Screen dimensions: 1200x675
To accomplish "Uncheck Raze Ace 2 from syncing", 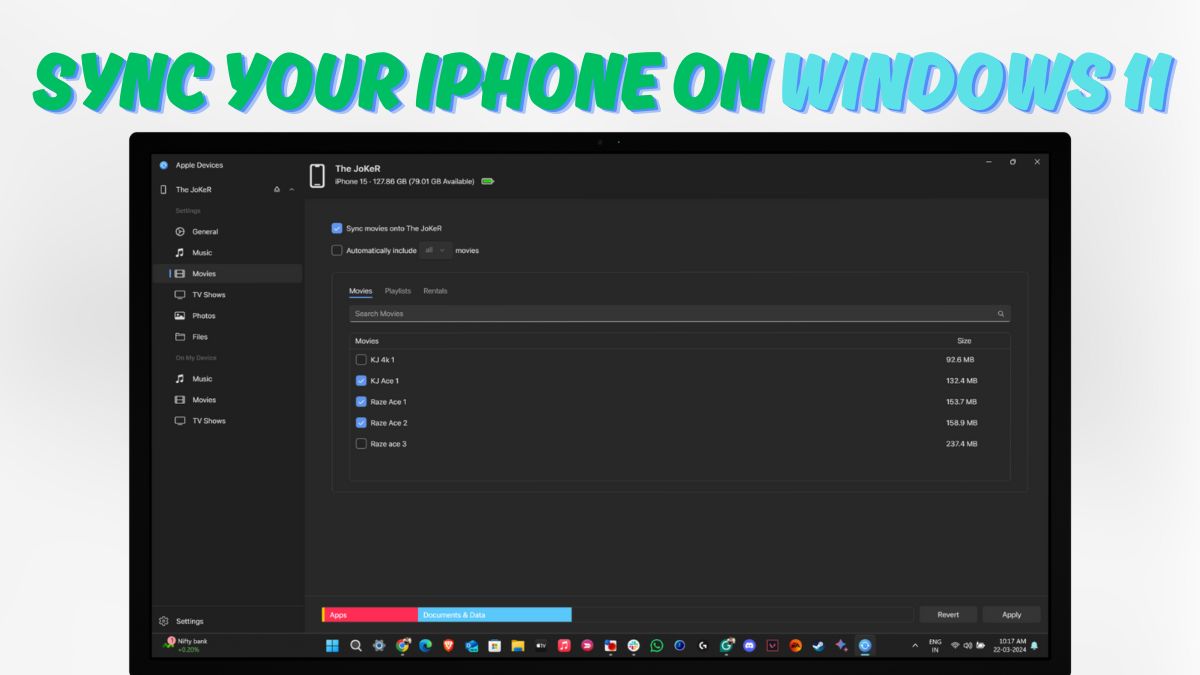I will (x=361, y=422).
